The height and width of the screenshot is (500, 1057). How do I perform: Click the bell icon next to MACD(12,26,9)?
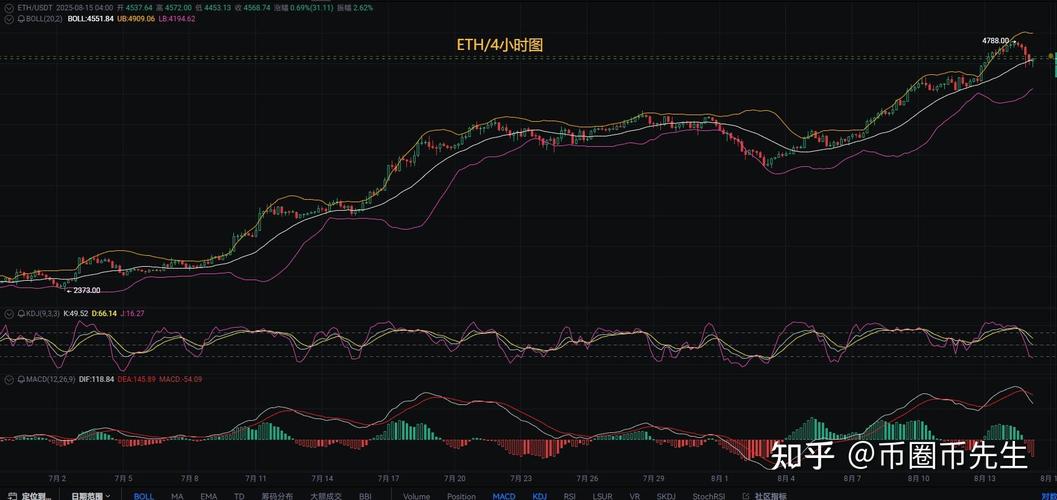[20, 380]
